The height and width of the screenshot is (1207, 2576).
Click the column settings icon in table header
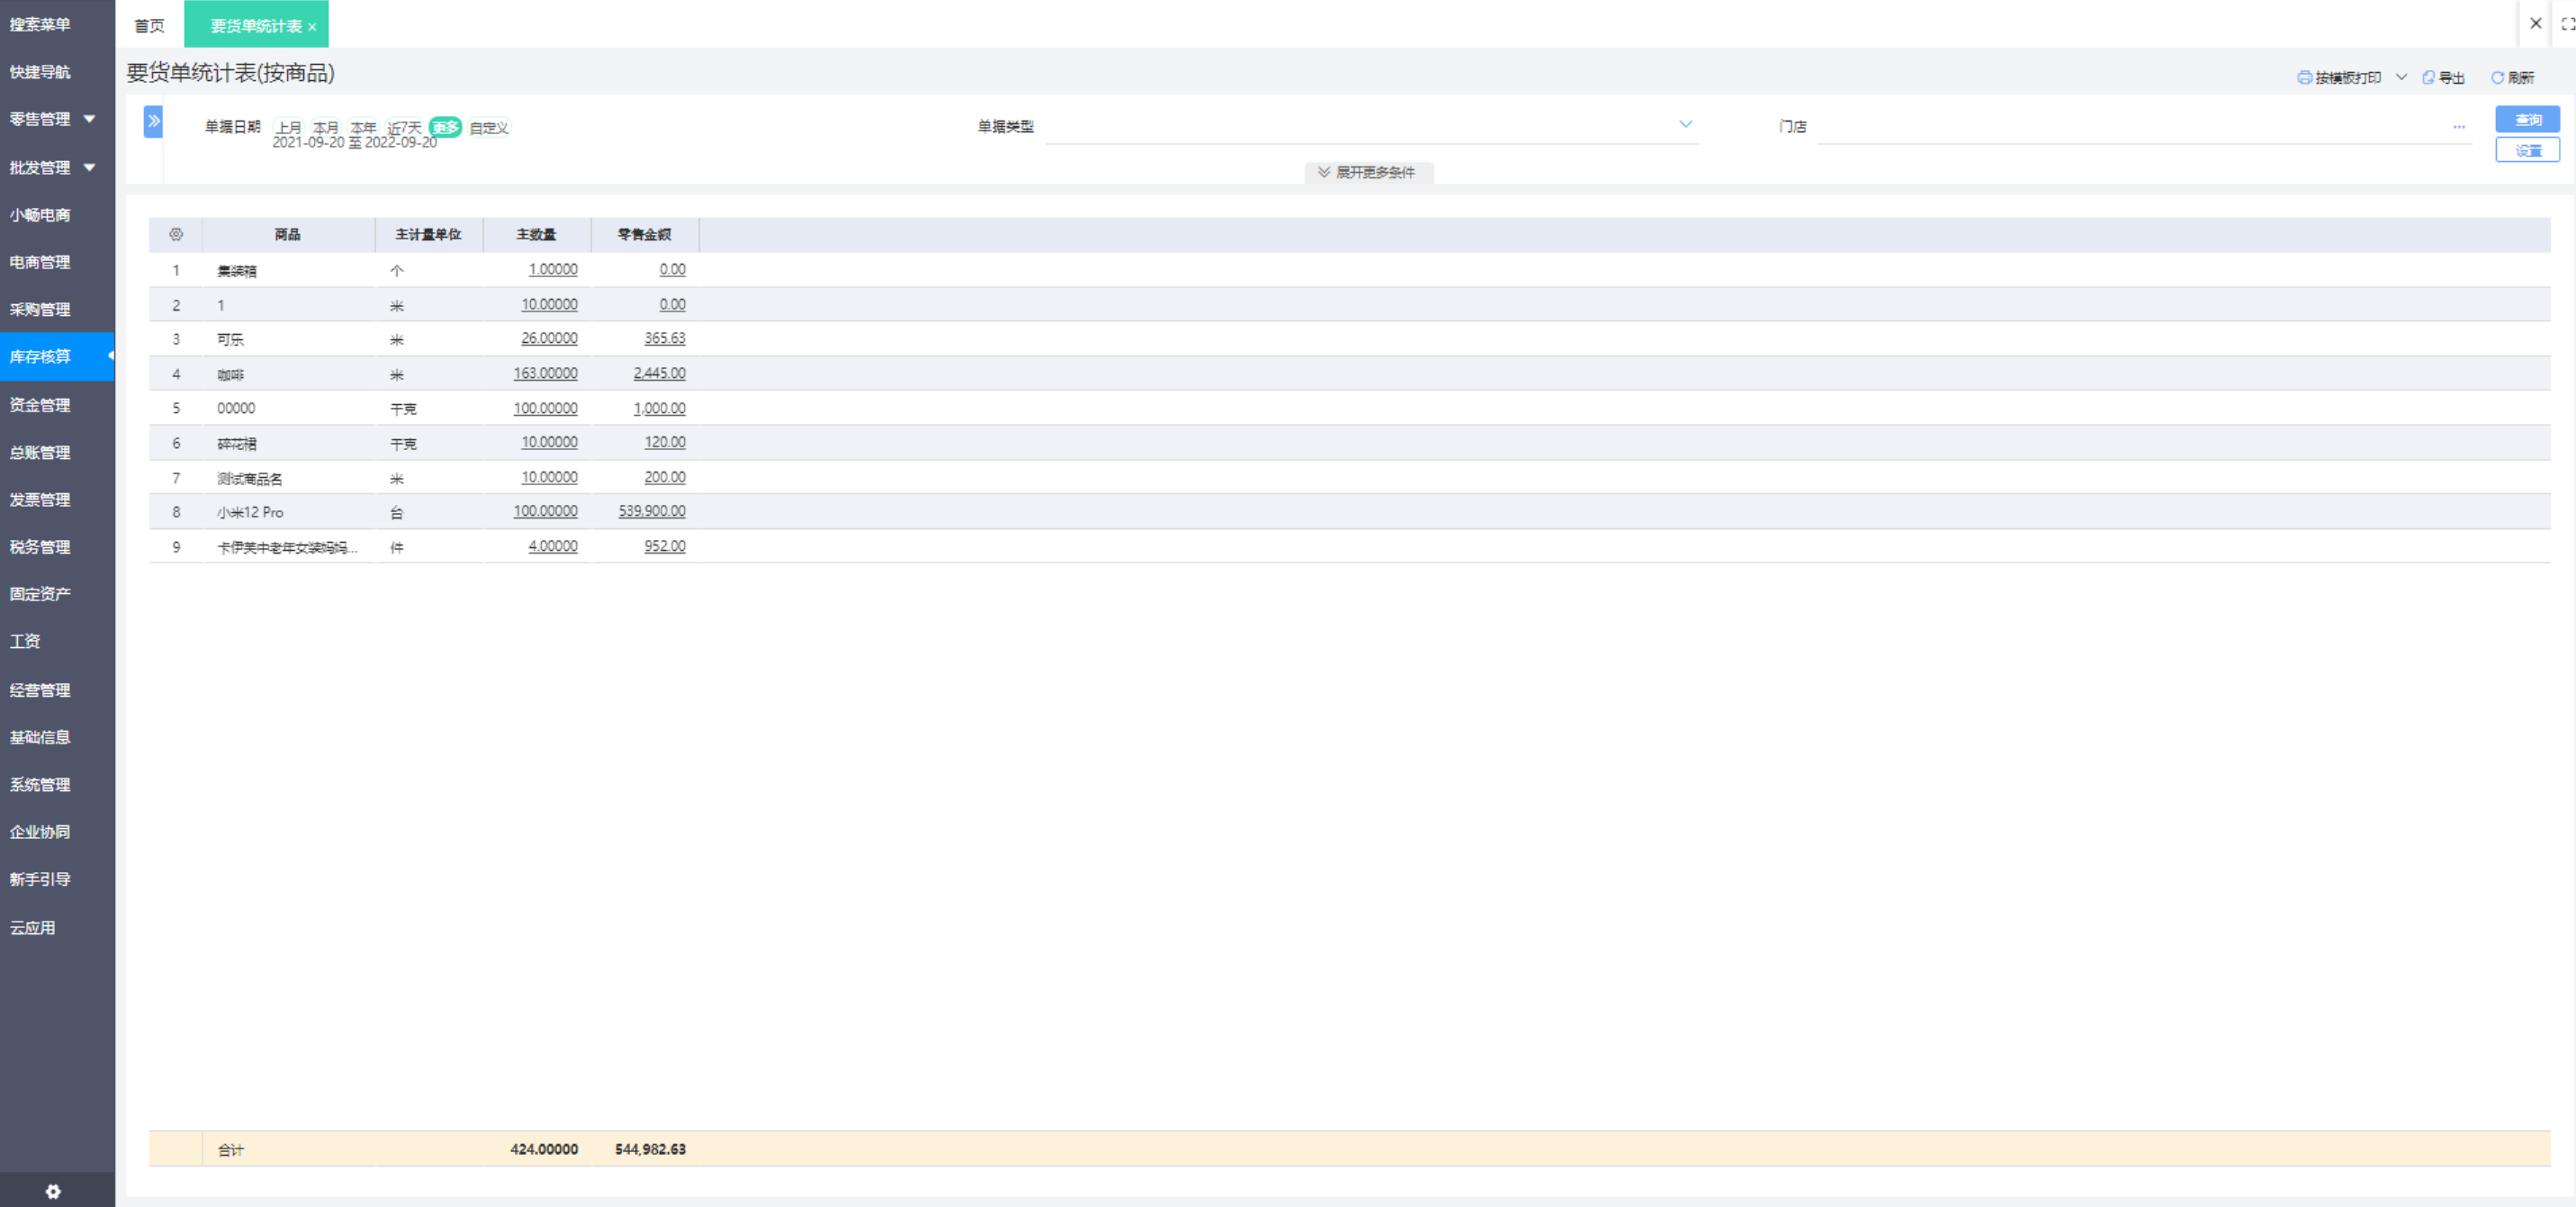177,233
